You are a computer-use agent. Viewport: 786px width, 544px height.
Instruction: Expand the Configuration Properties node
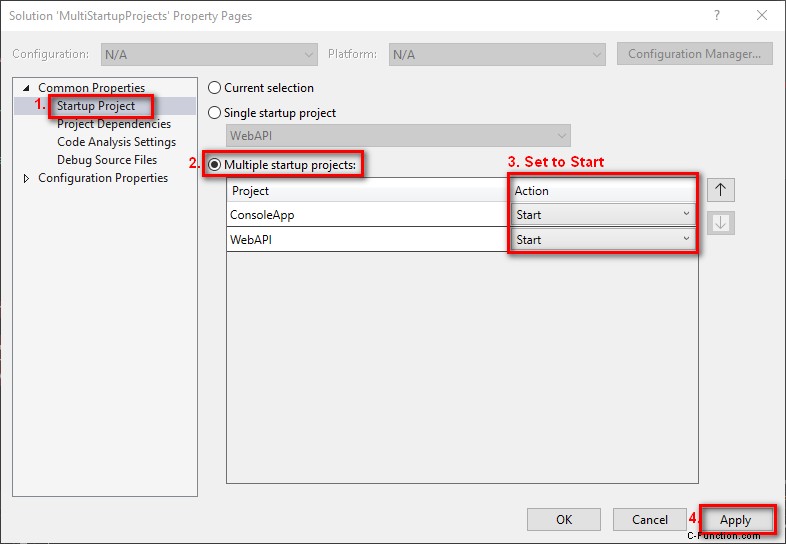[x=27, y=178]
